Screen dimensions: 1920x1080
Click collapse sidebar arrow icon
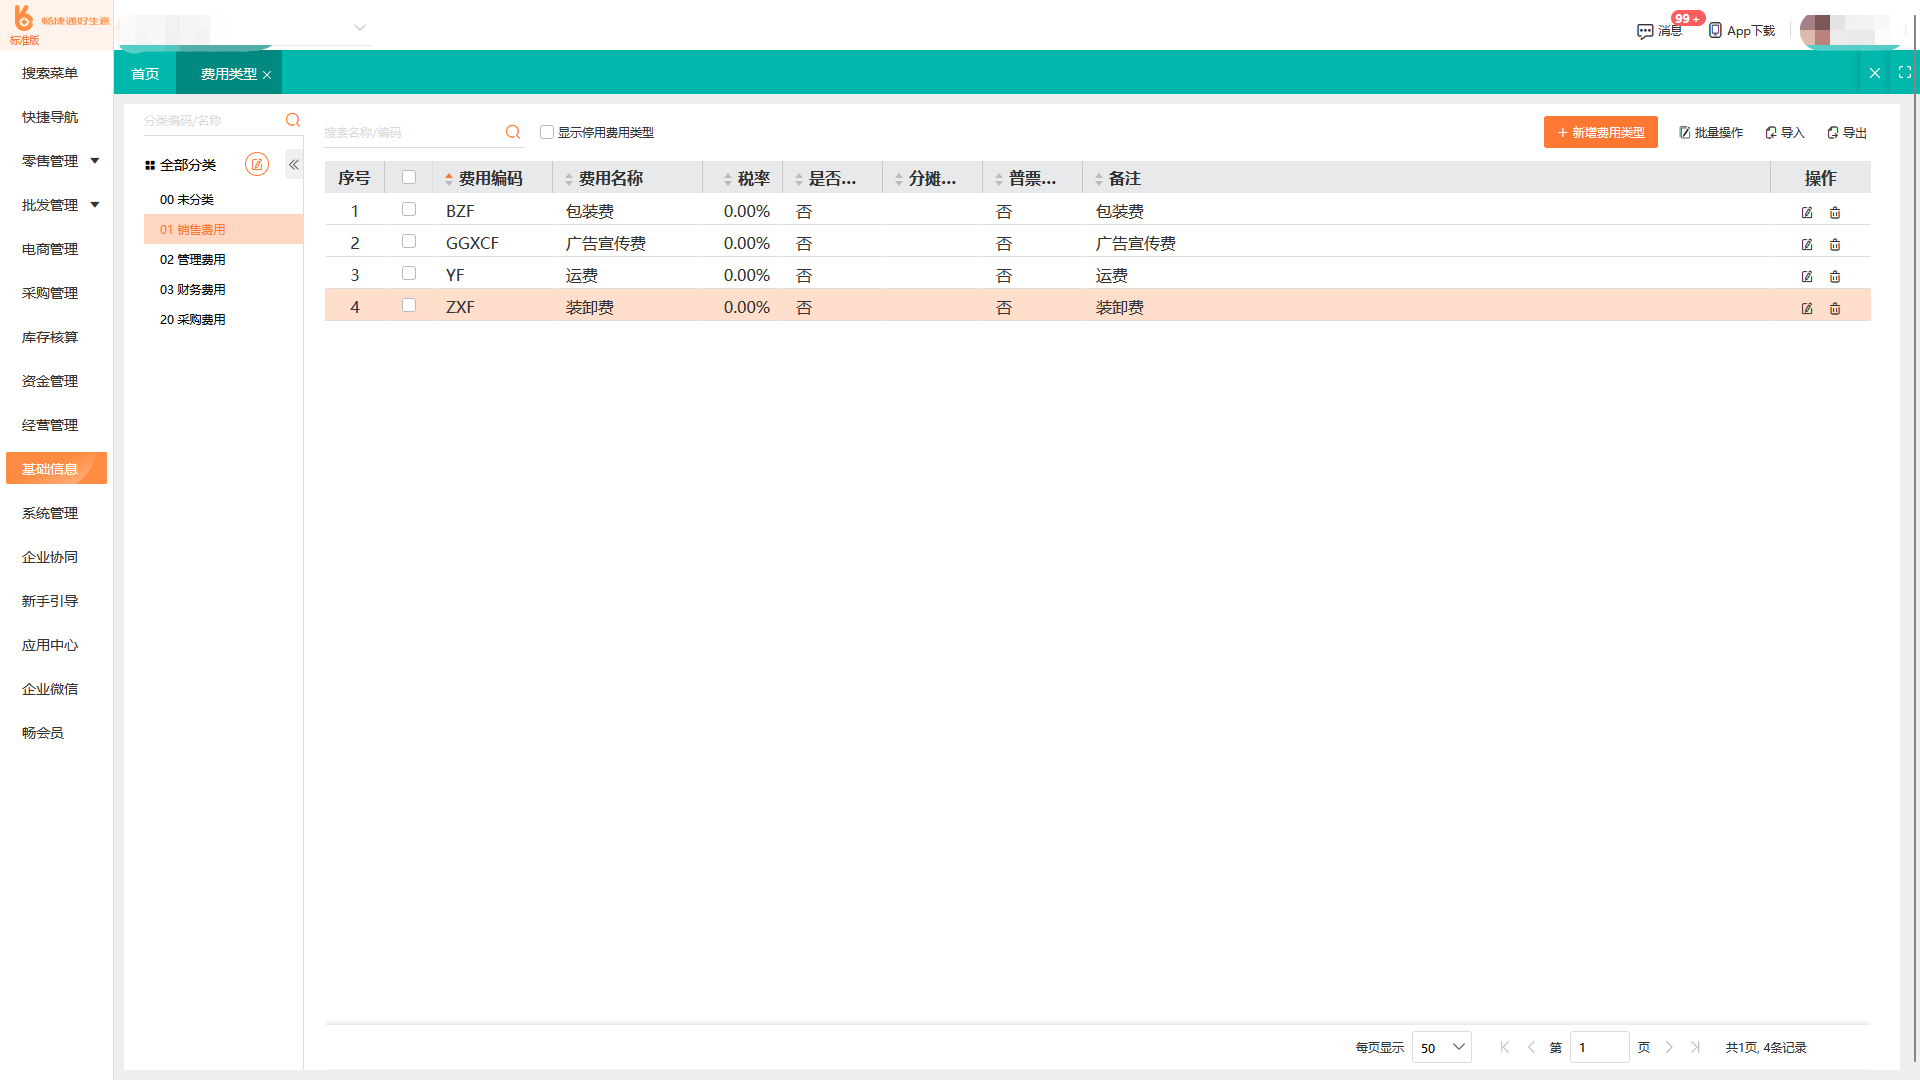(x=293, y=164)
